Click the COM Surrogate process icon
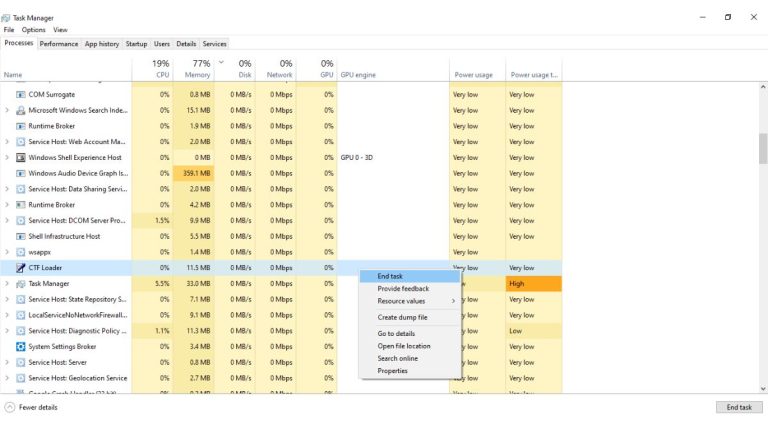Viewport: 768px width, 432px height. point(21,95)
